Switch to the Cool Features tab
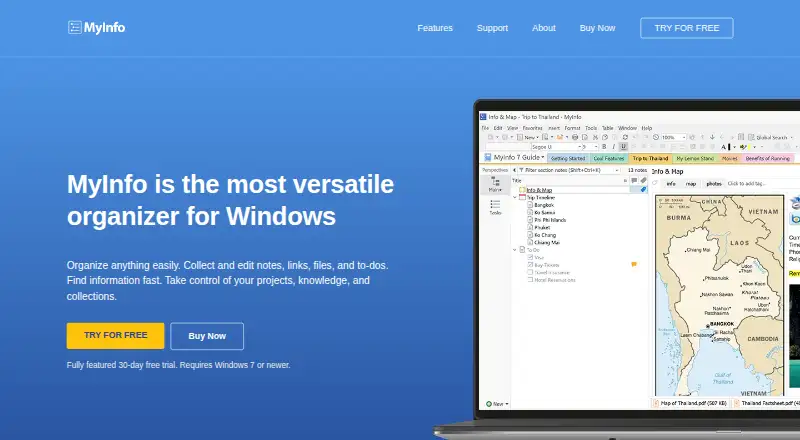This screenshot has width=800, height=440. [609, 158]
